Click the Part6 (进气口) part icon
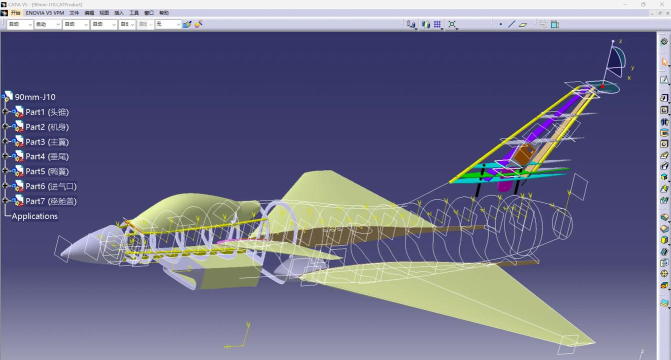The image size is (671, 360). 18,186
